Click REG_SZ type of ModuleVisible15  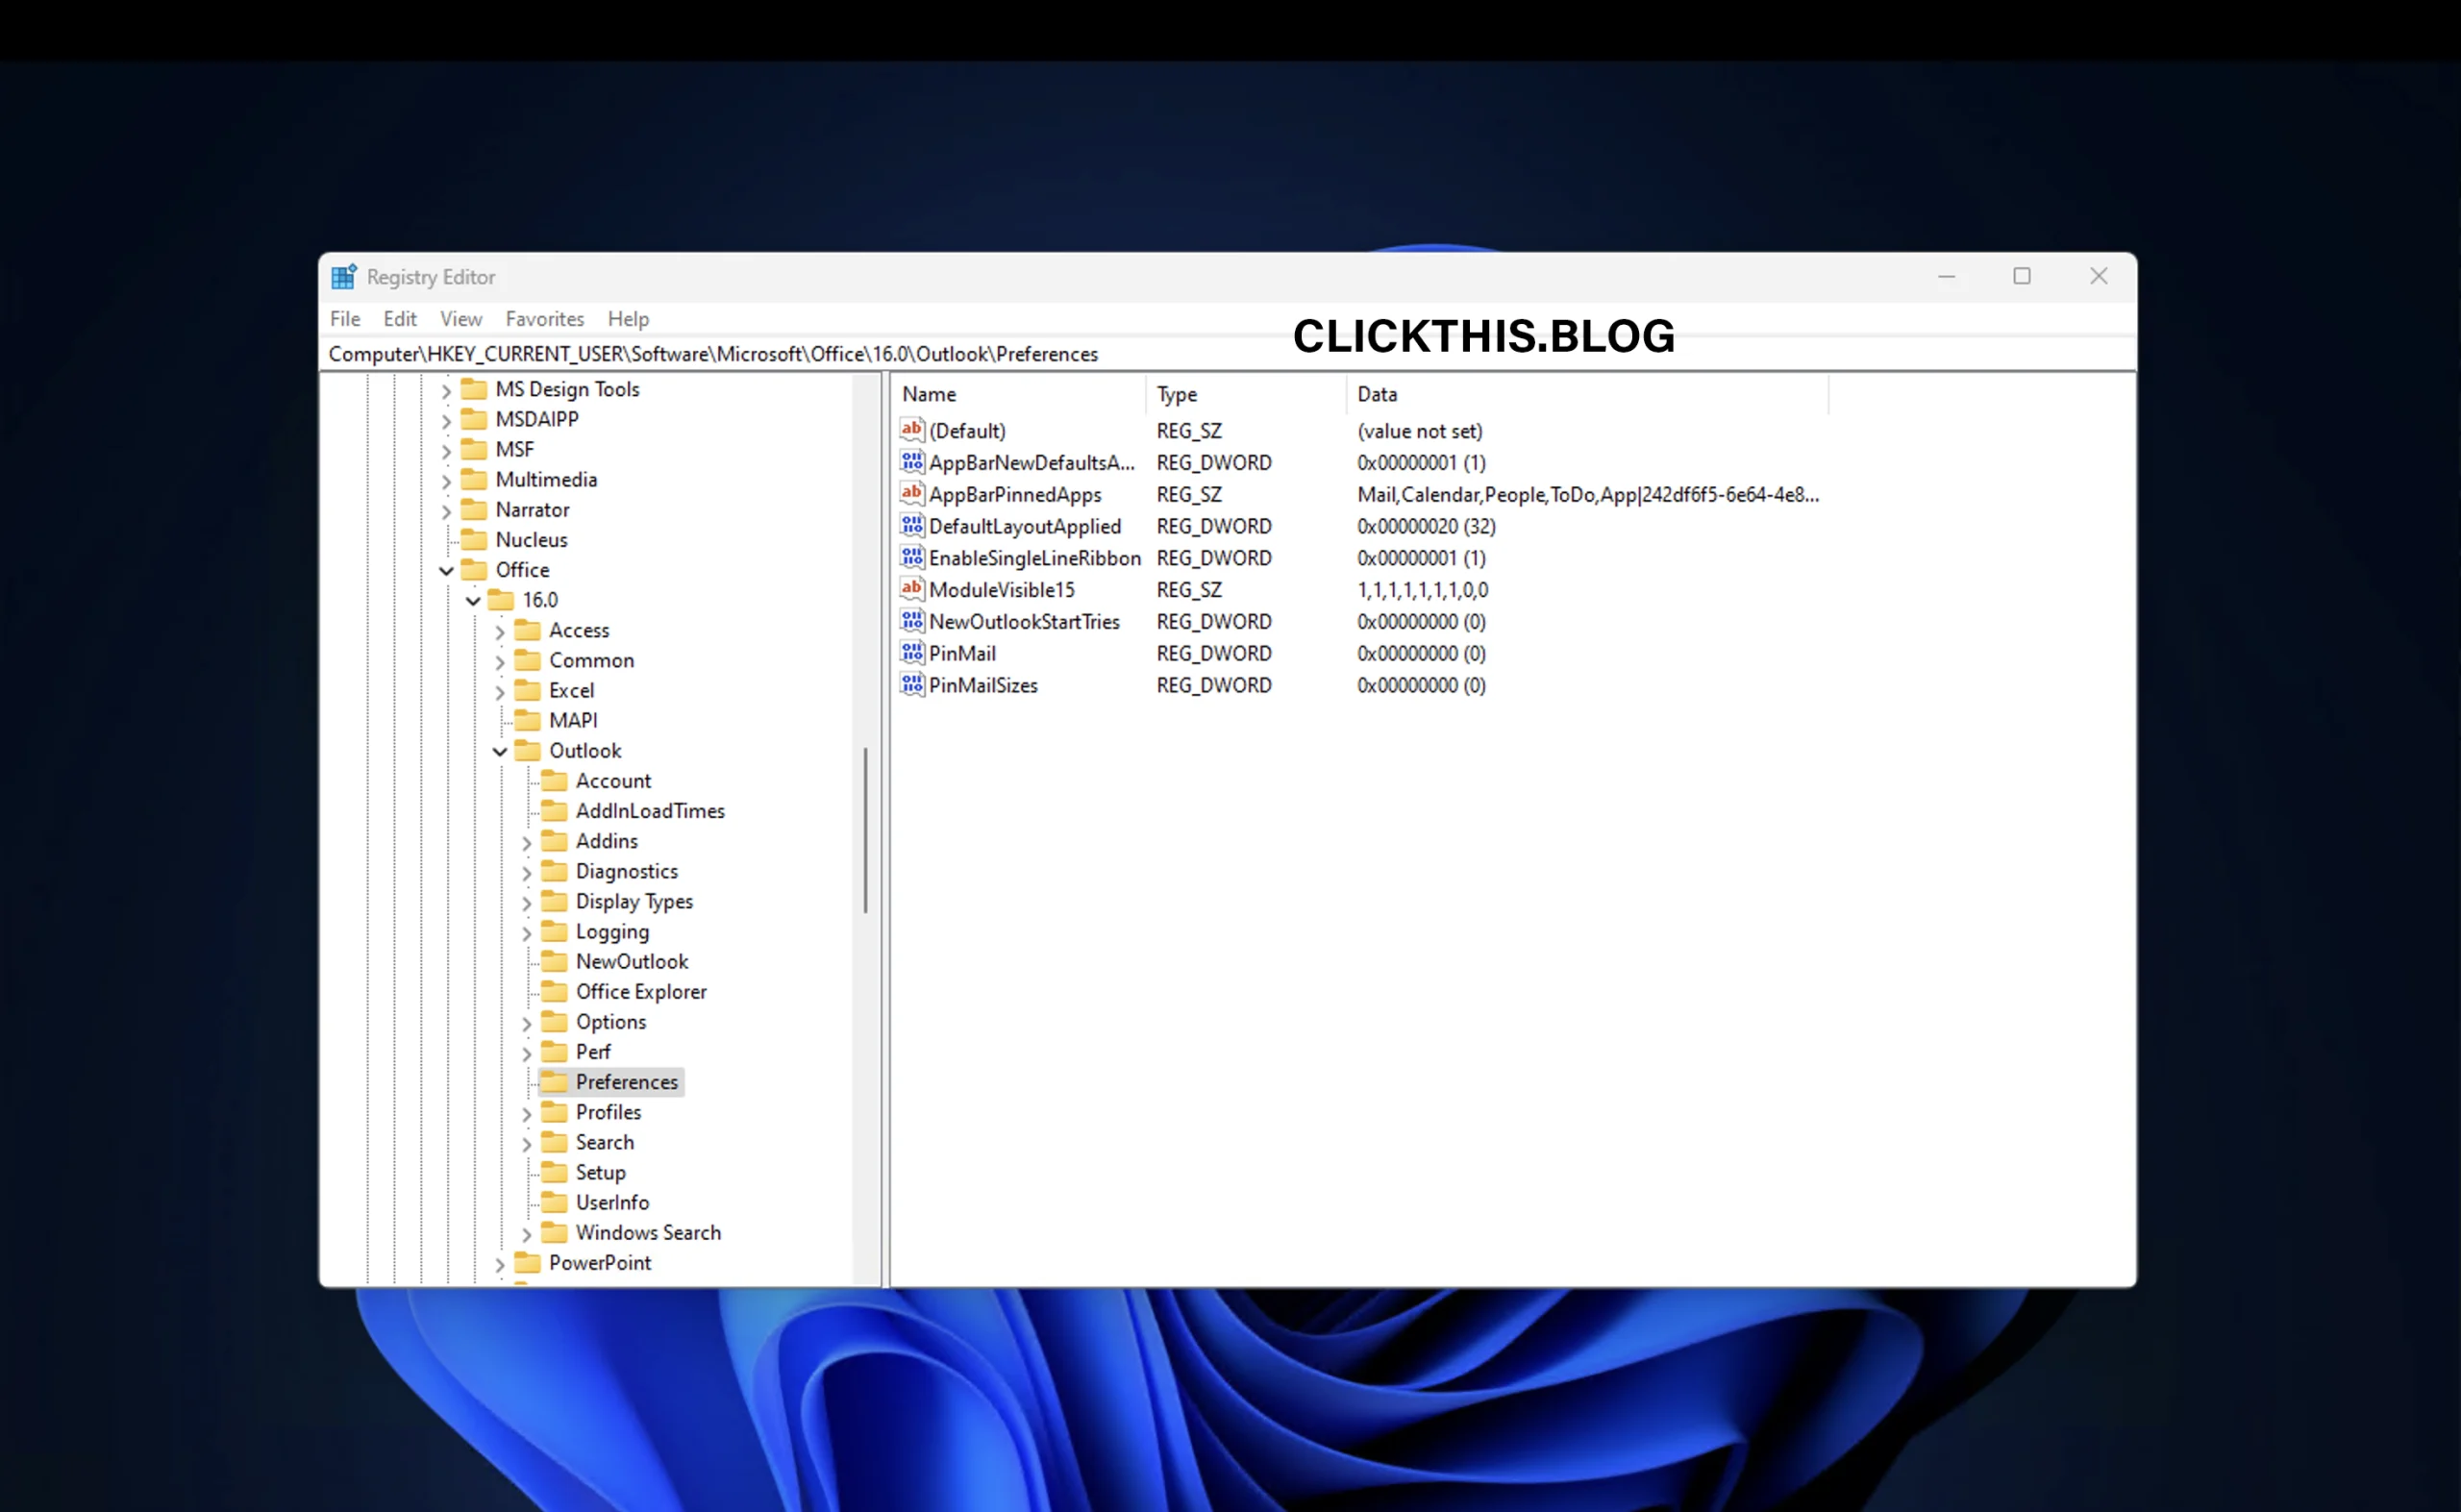tap(1189, 590)
